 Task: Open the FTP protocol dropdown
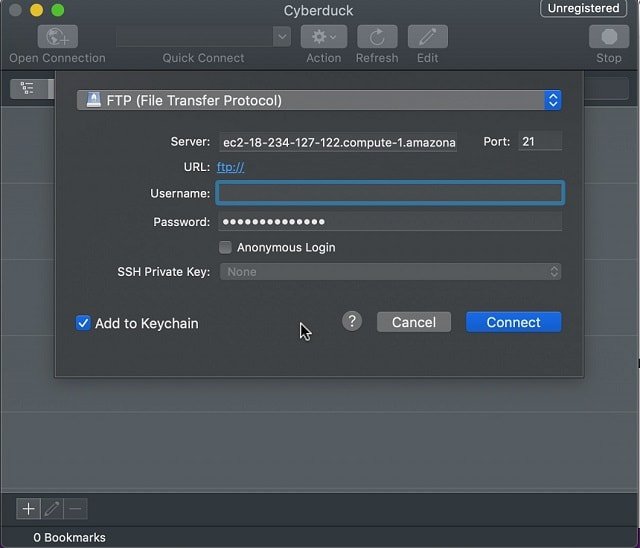pos(319,100)
